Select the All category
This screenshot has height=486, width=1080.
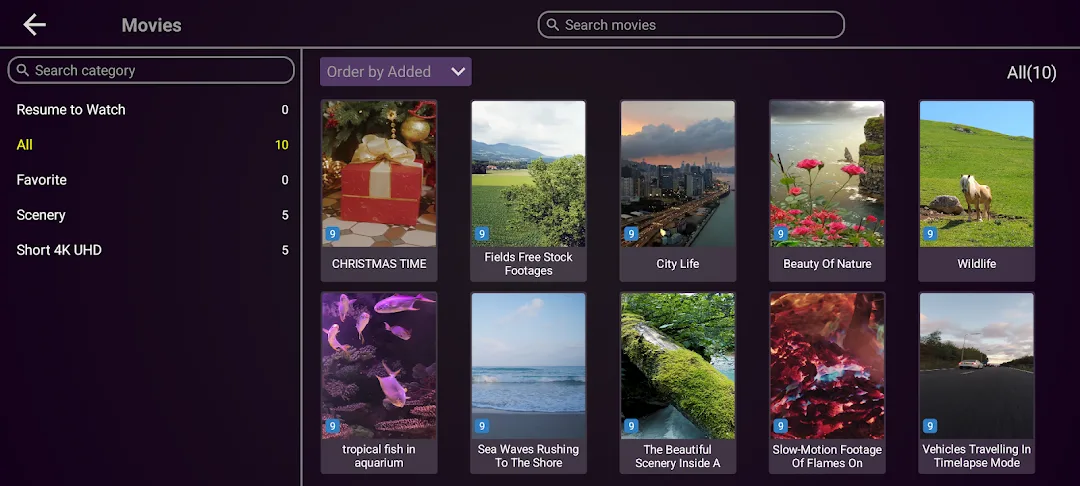[152, 145]
